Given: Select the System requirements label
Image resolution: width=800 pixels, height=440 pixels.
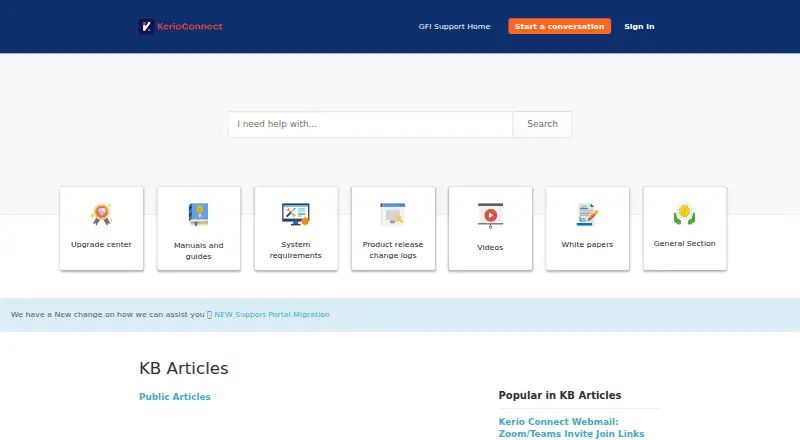Looking at the screenshot, I should 296,250.
